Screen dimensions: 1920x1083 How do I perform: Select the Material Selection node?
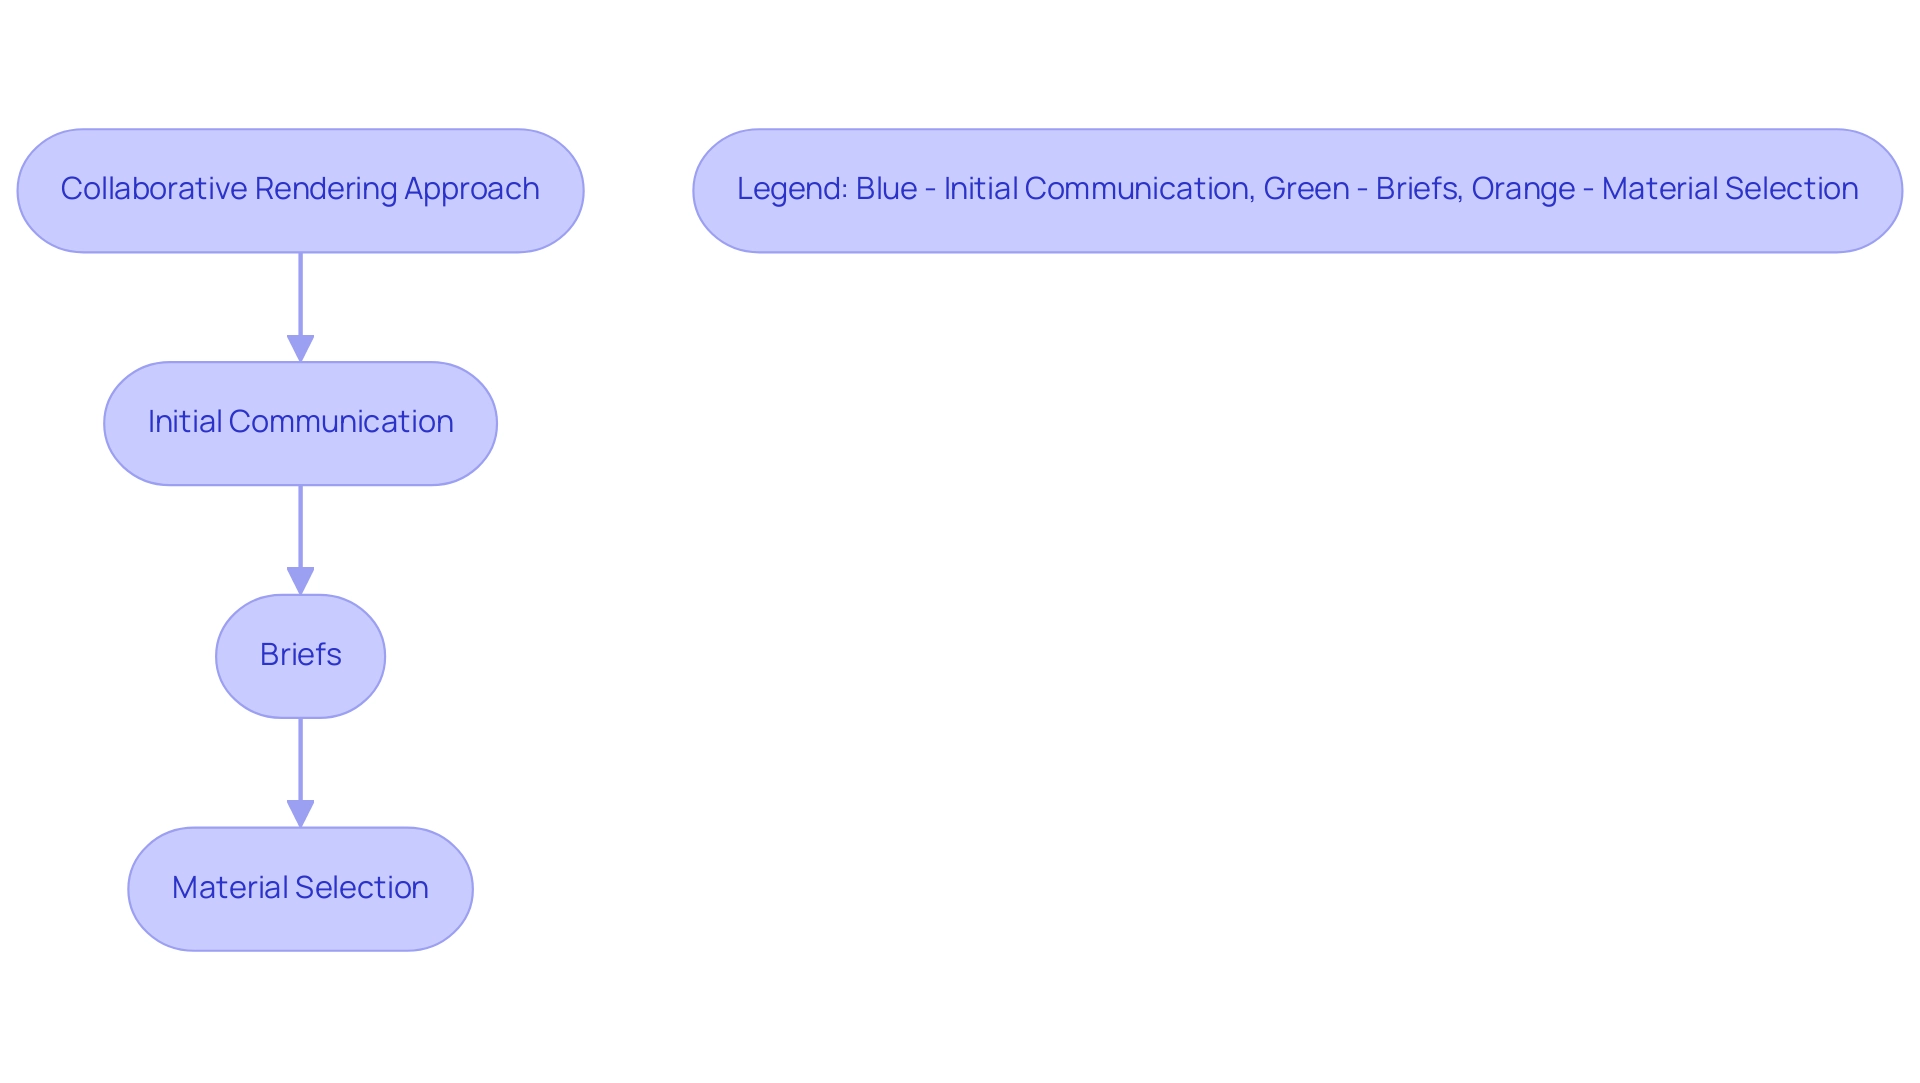[299, 886]
